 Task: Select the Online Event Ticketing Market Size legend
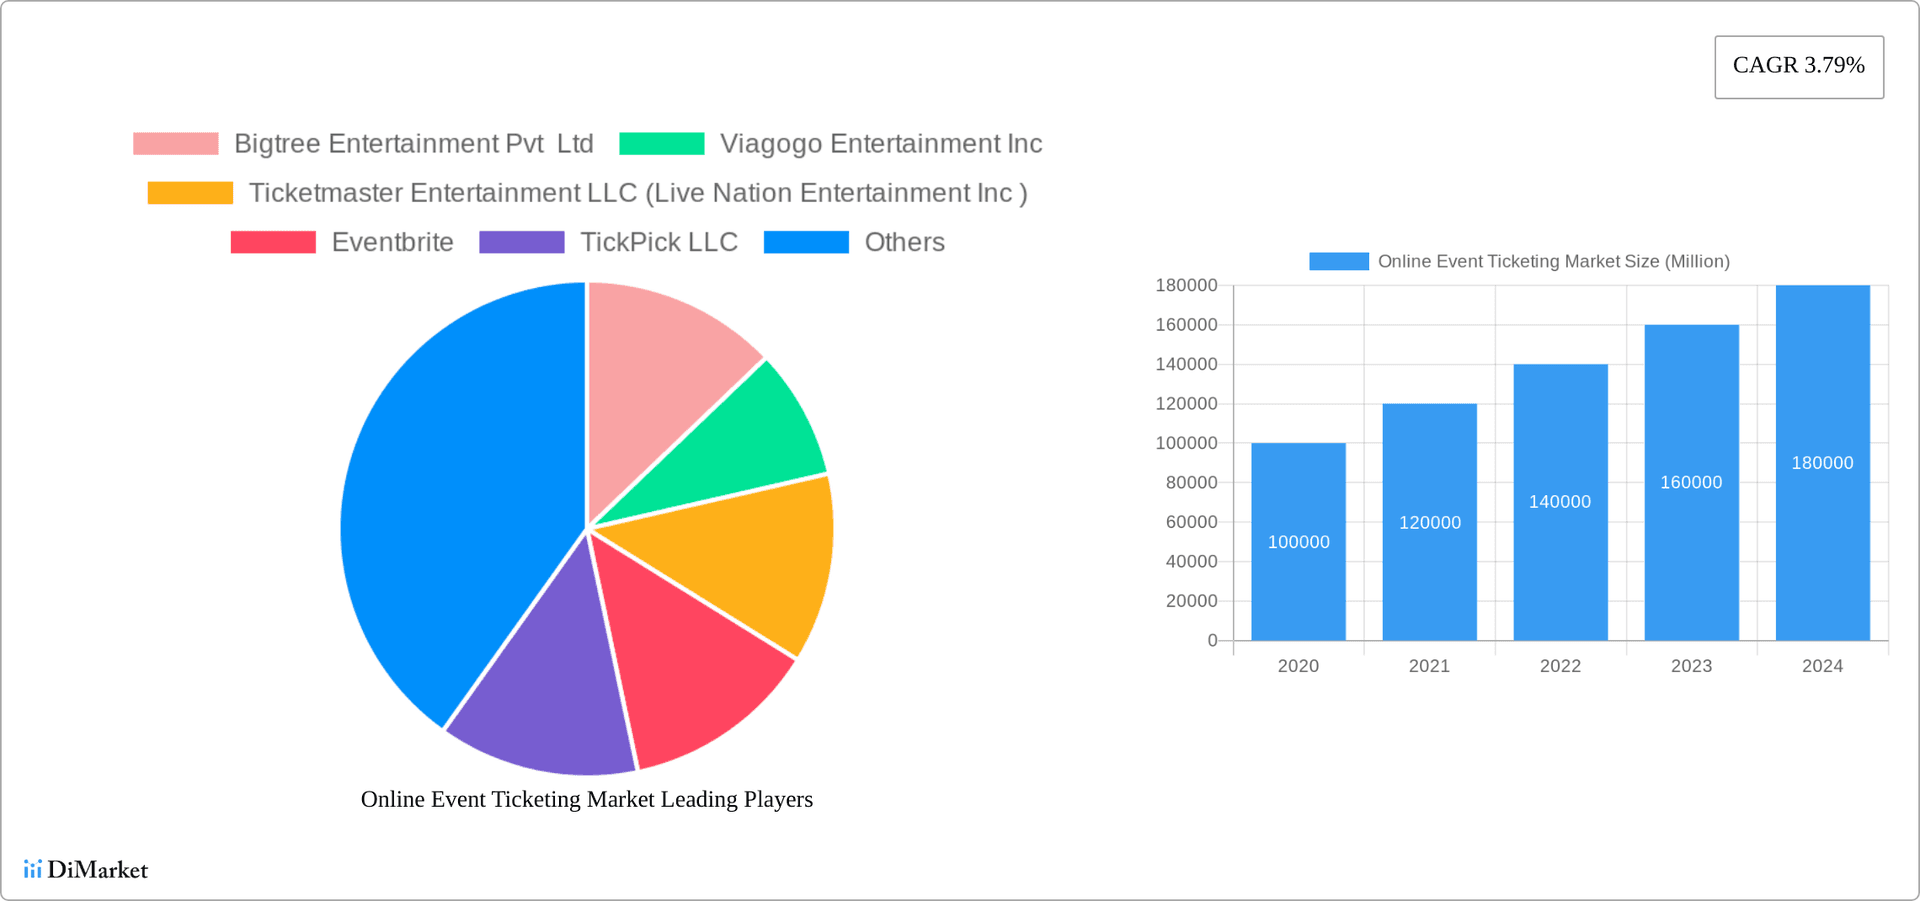coord(1520,260)
